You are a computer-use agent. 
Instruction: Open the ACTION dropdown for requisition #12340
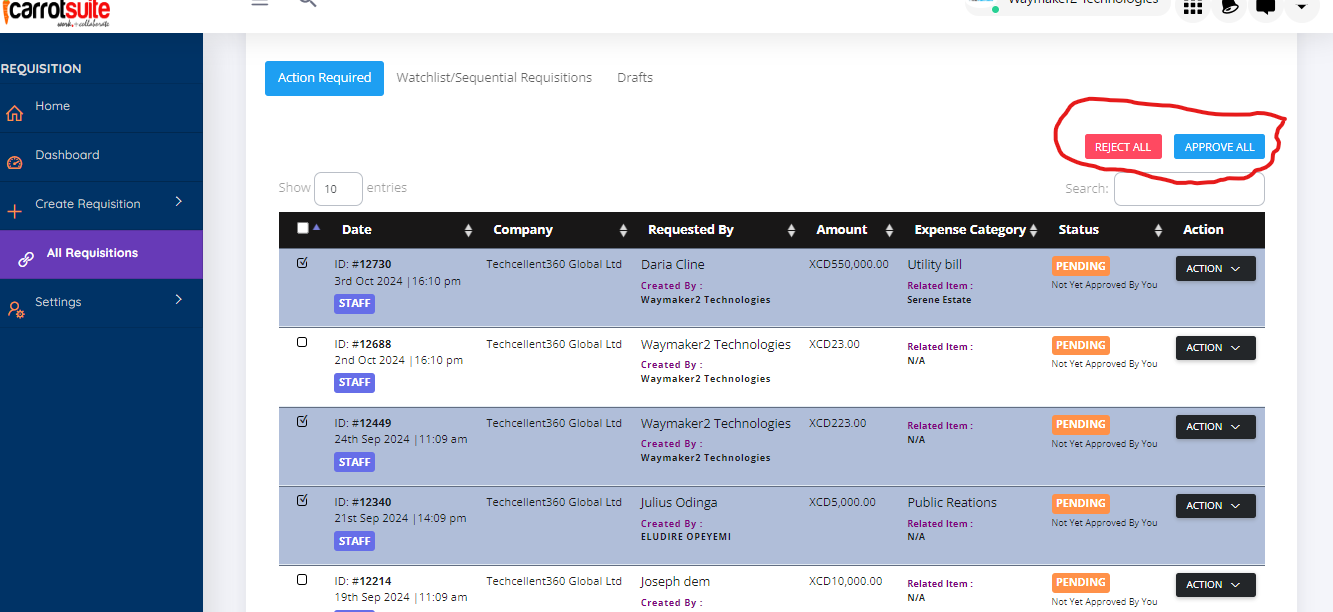click(x=1215, y=506)
